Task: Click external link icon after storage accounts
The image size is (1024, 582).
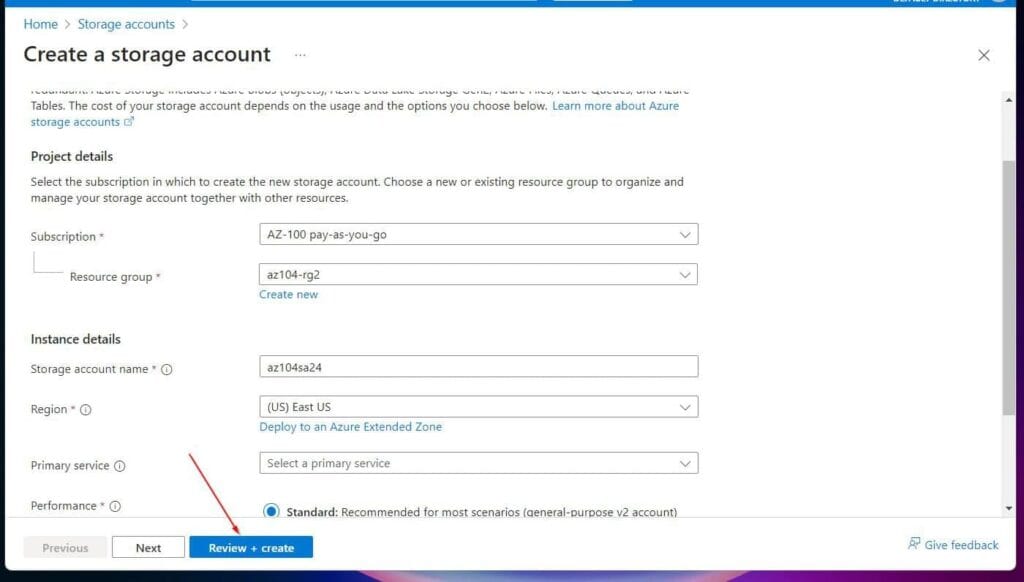Action: [129, 121]
